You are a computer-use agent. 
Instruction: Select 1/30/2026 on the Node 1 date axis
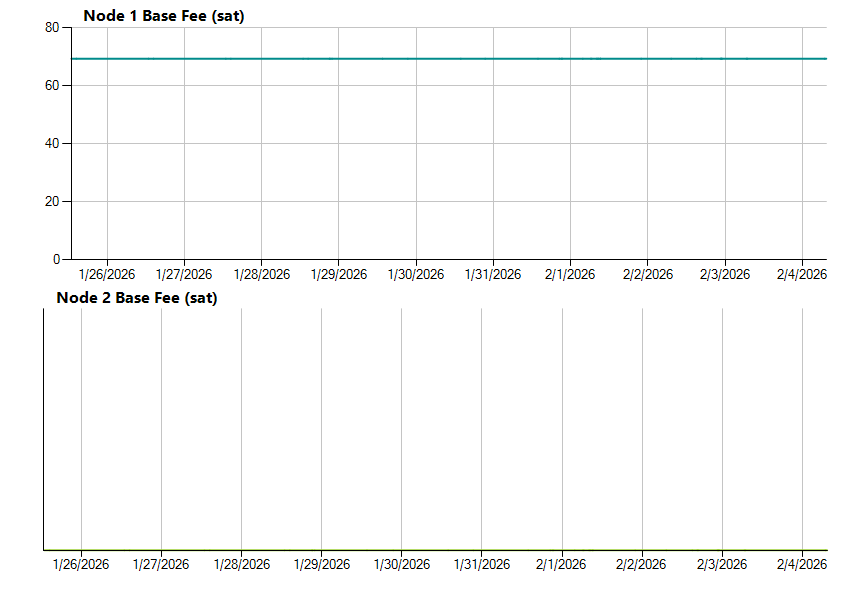[x=416, y=274]
